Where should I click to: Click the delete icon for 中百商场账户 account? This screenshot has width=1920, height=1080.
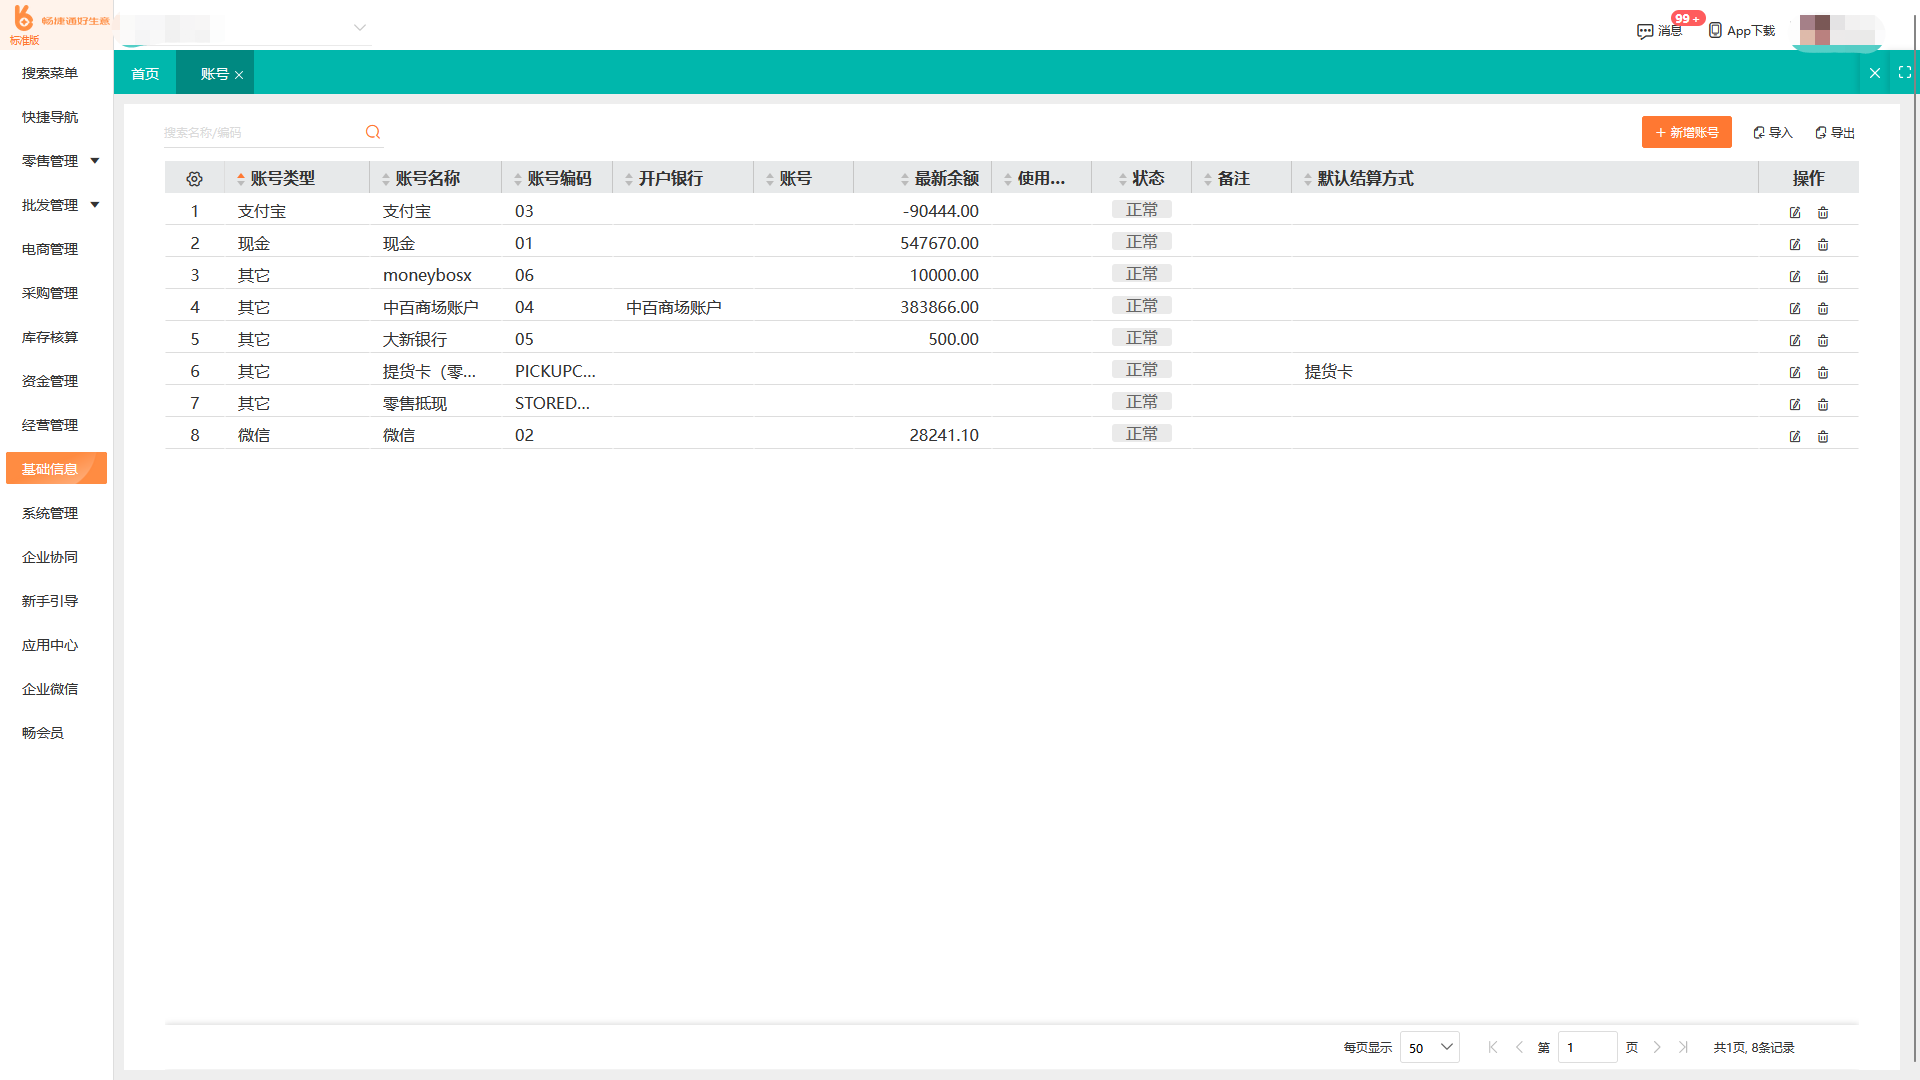[x=1822, y=307]
